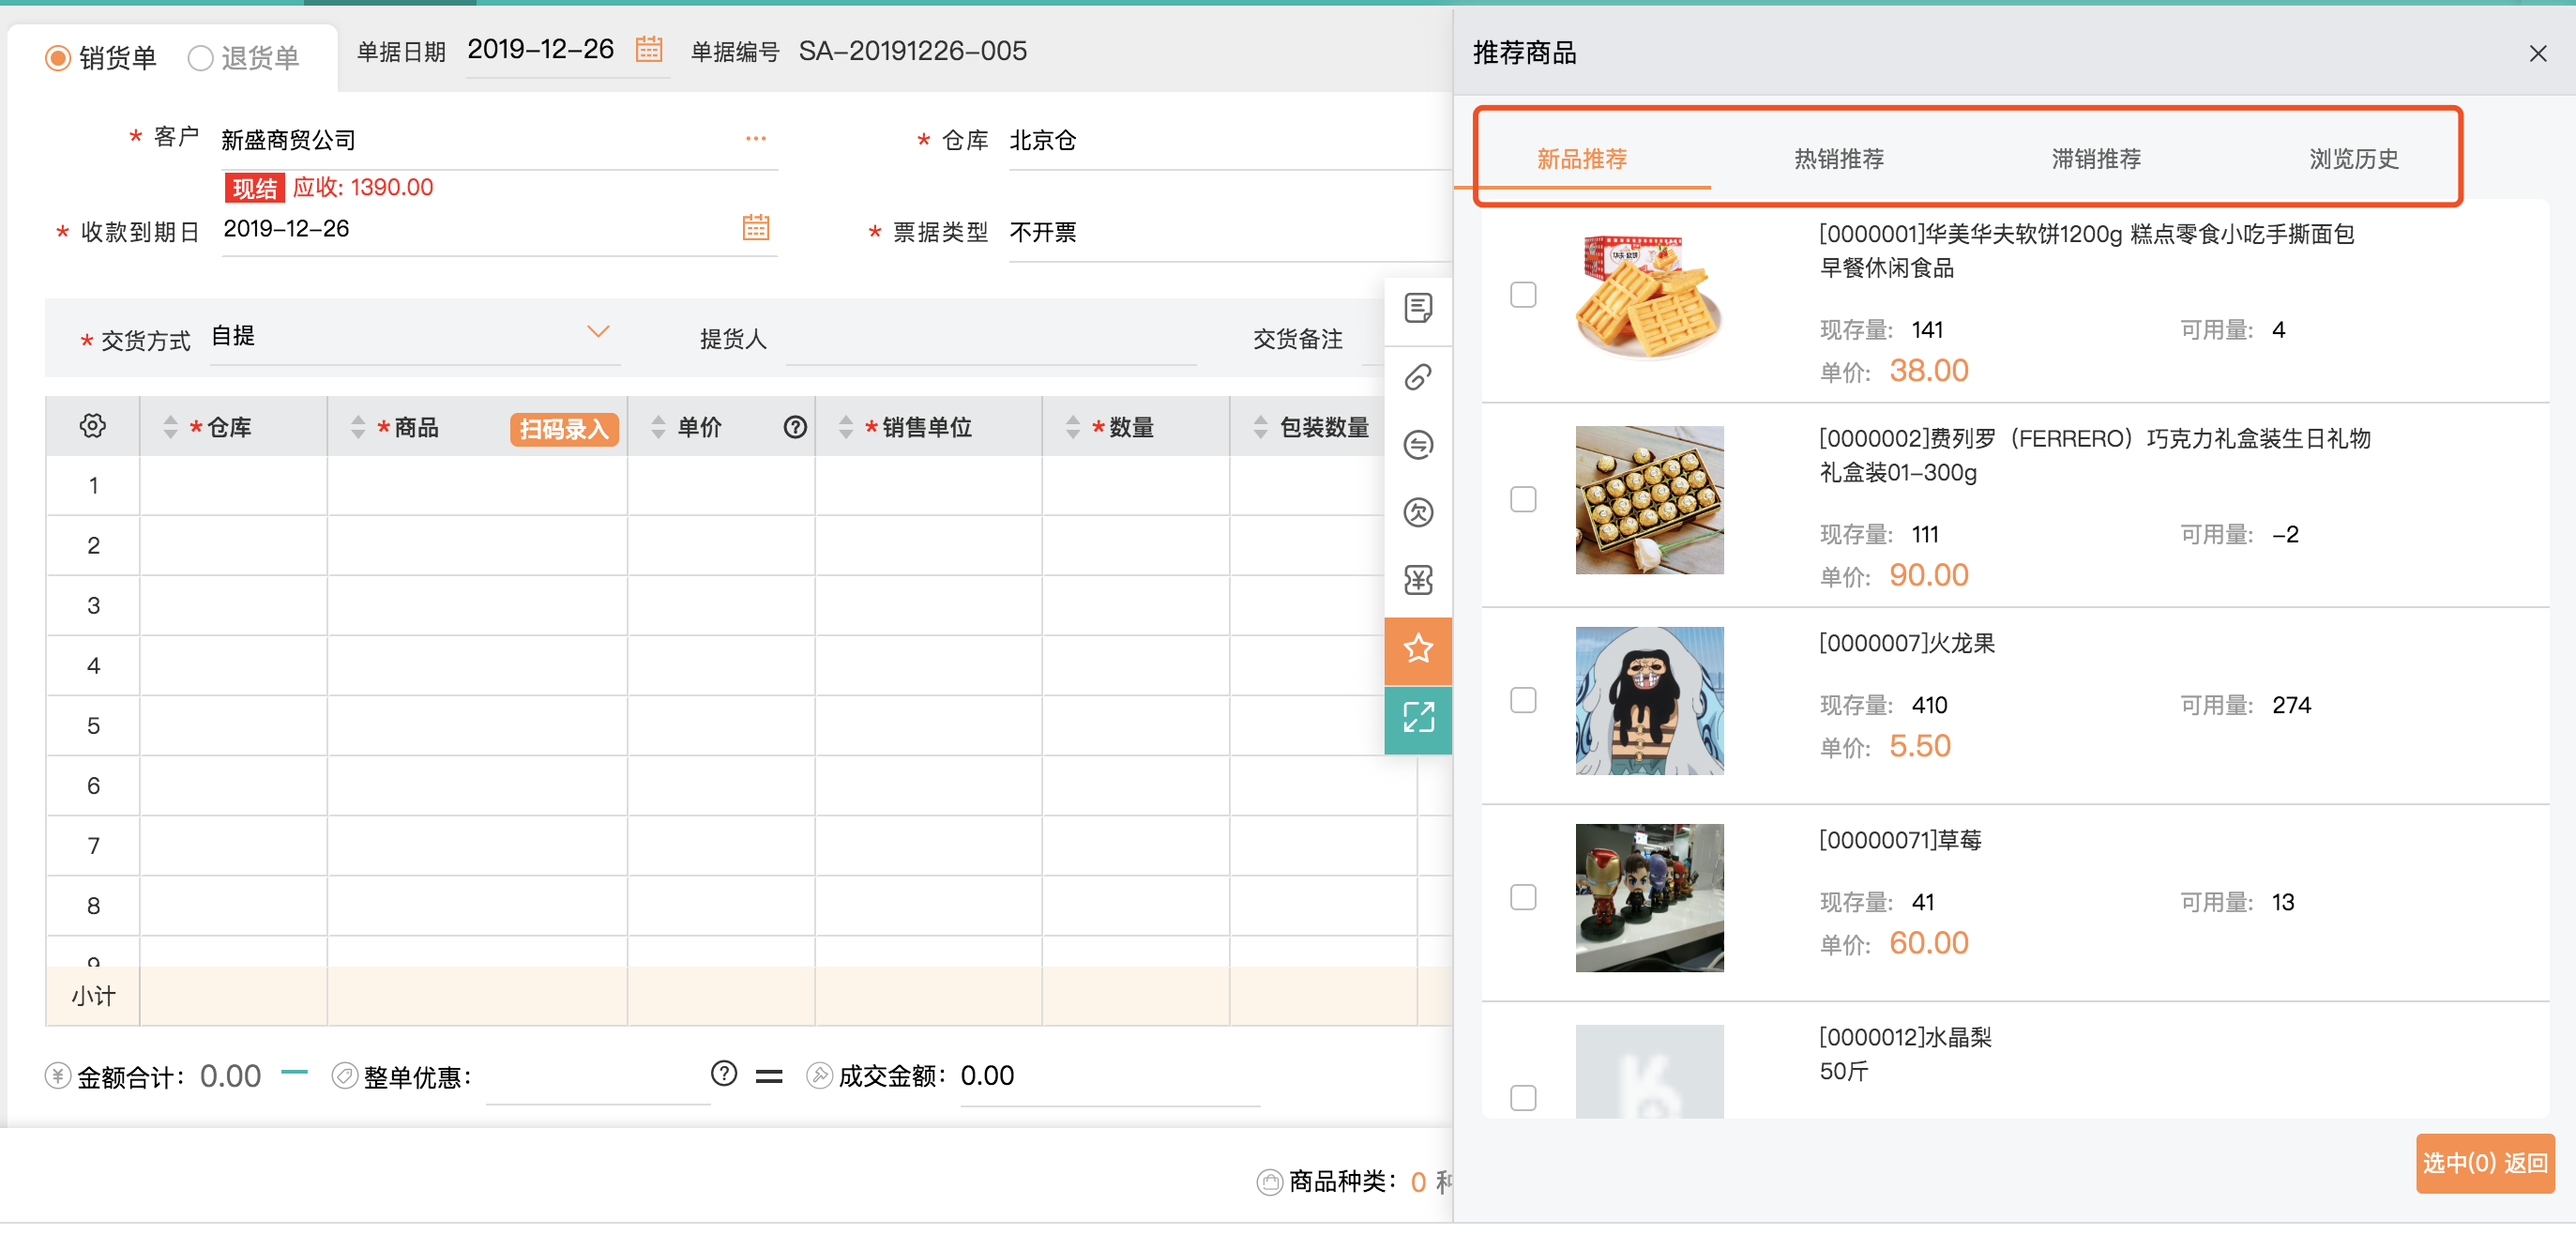Image resolution: width=2576 pixels, height=1235 pixels.
Task: Click the attachment/link icon on sidebar
Action: click(1417, 378)
